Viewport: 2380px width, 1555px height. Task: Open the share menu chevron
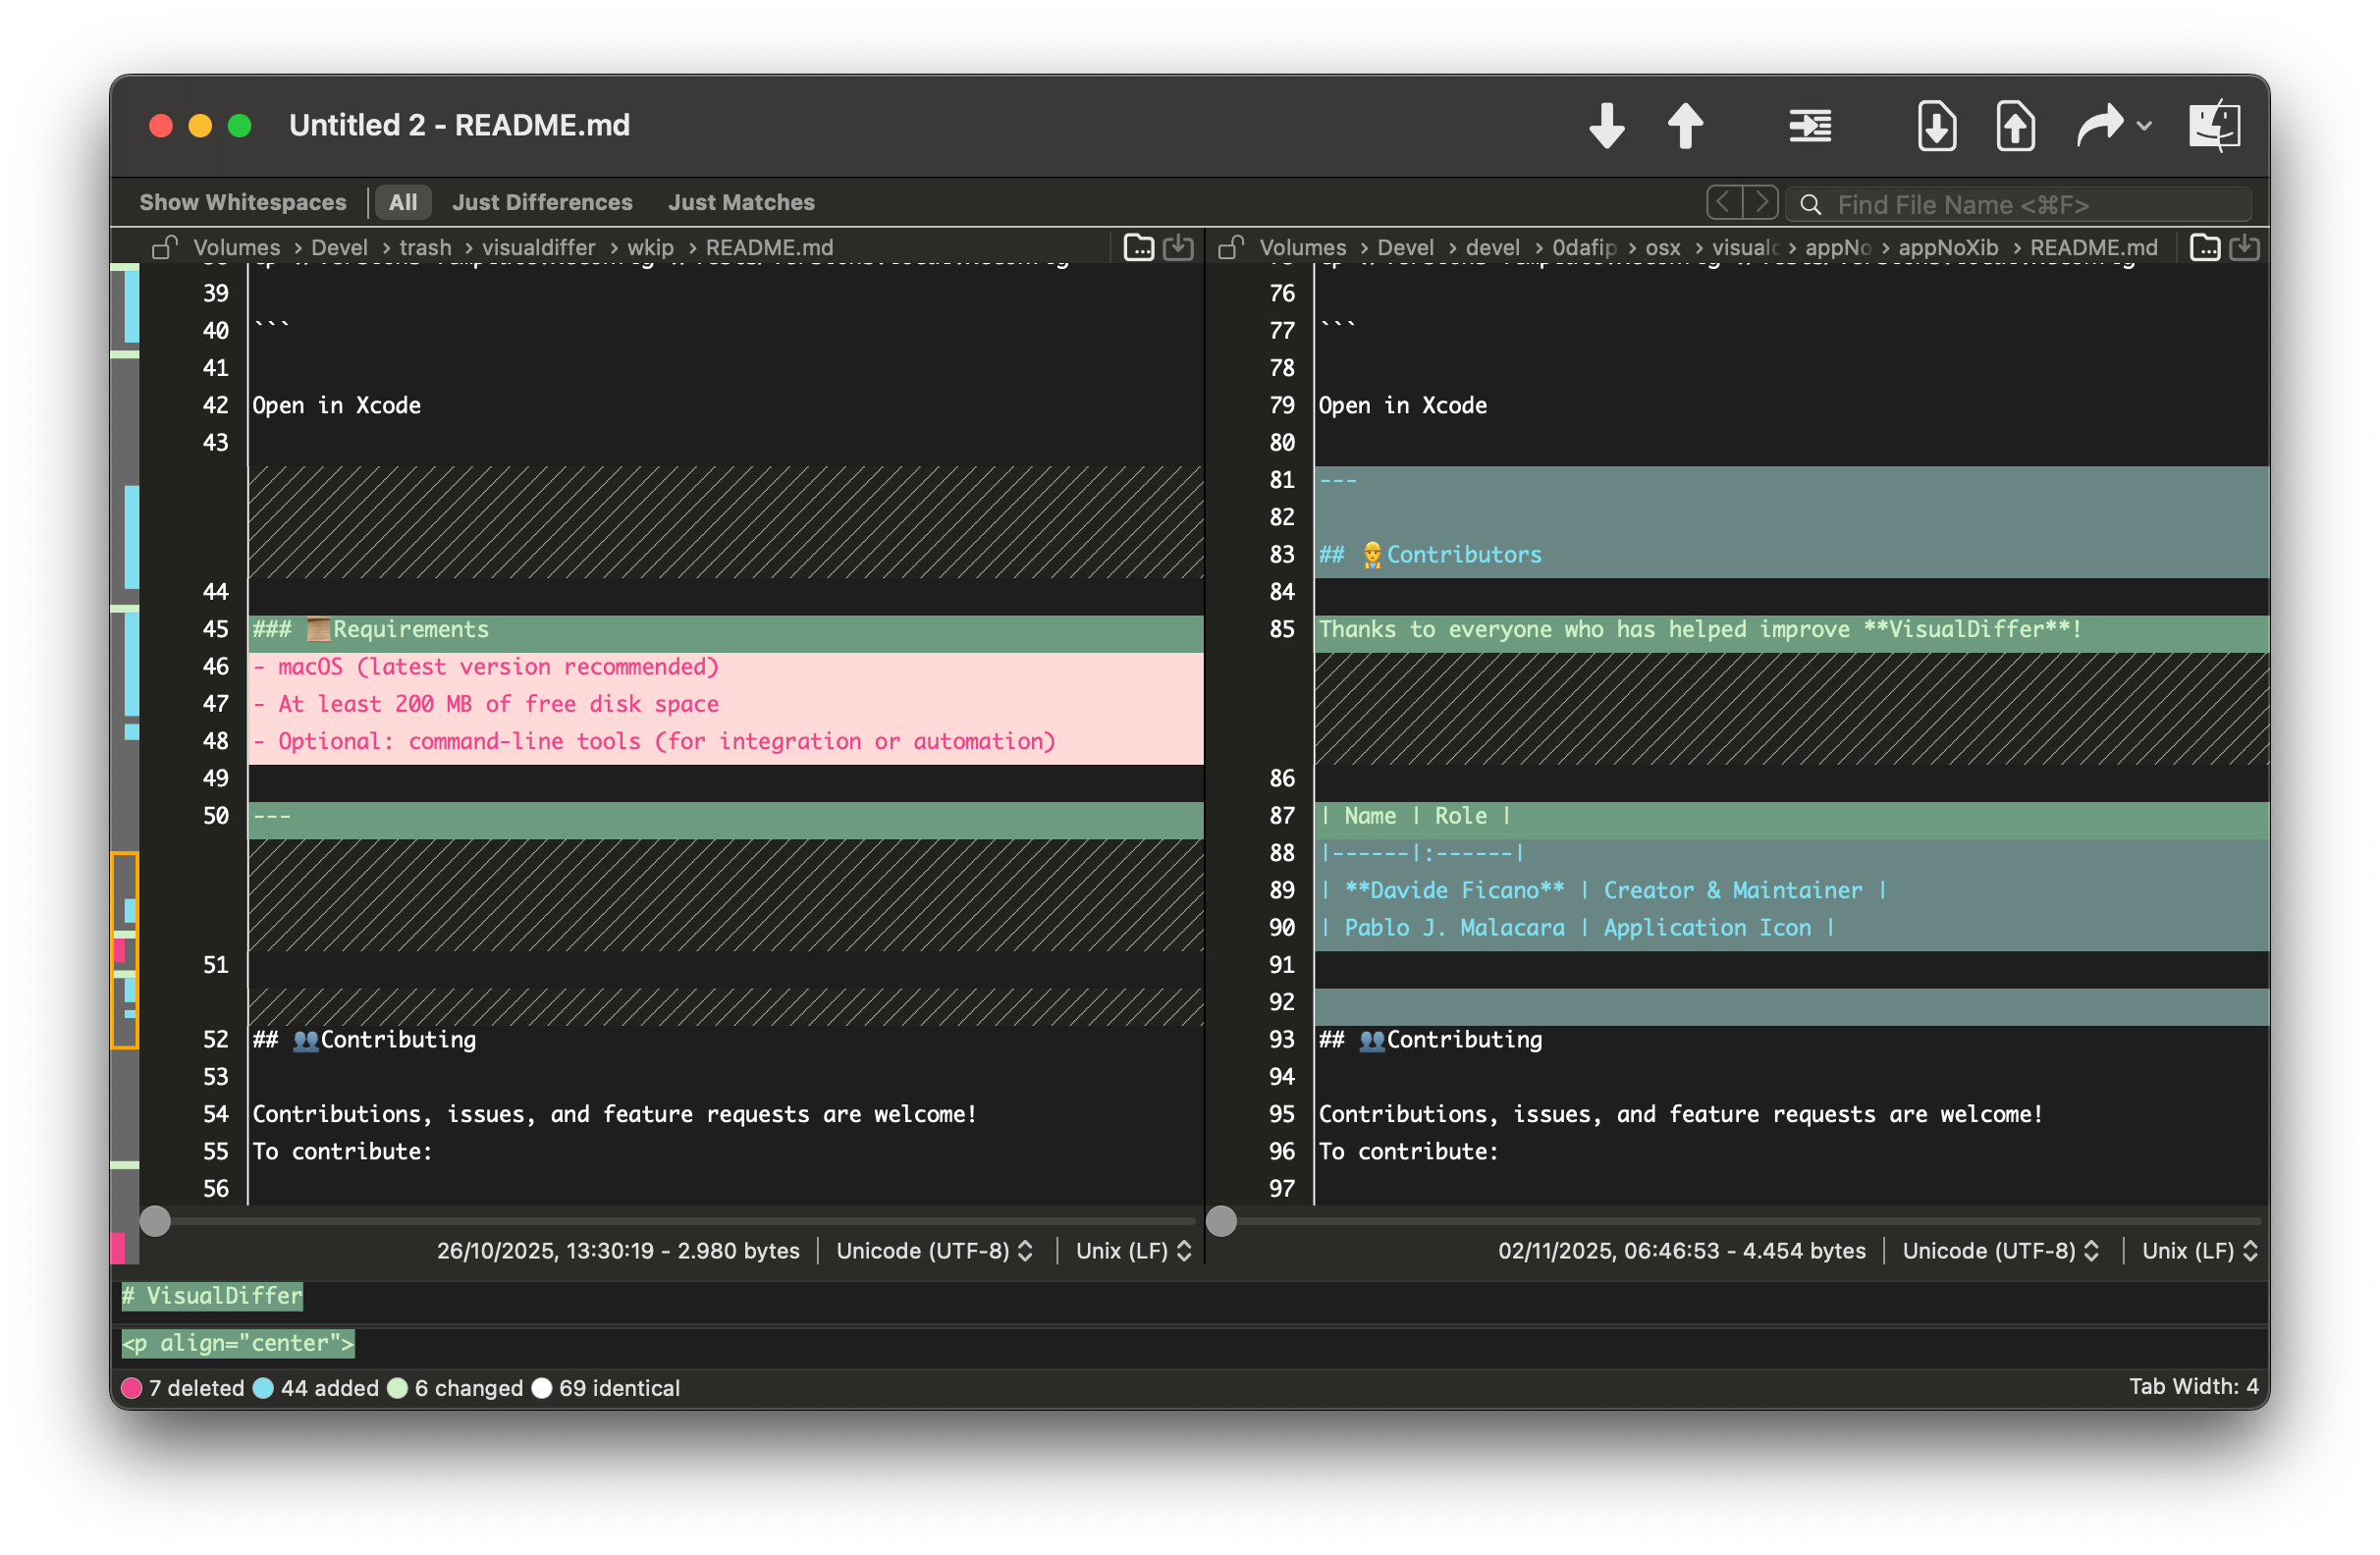click(2145, 126)
